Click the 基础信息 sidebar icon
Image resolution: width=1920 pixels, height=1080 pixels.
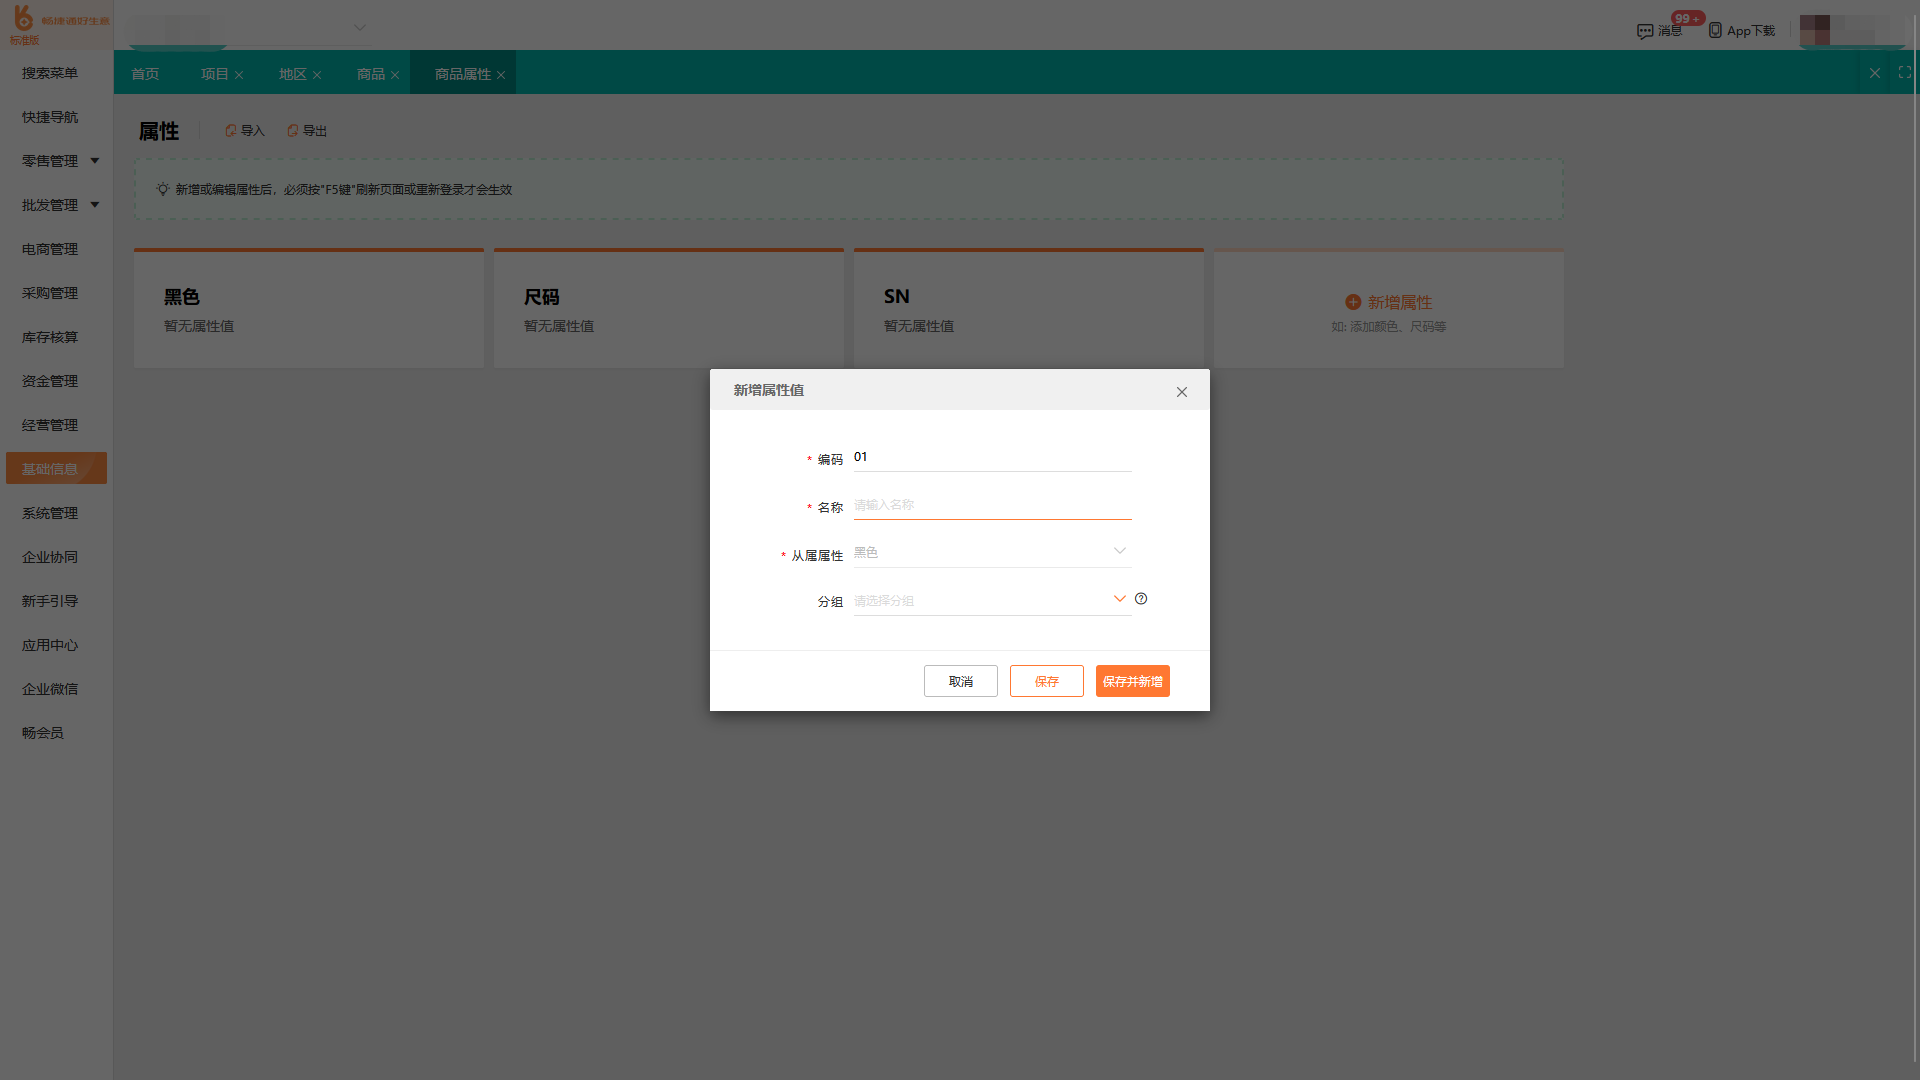[x=55, y=468]
